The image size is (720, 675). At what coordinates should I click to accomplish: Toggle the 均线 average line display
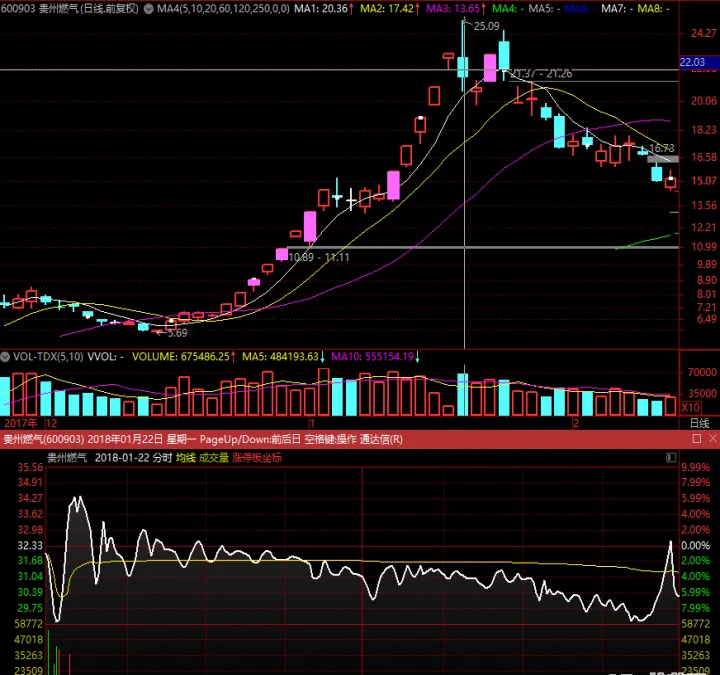pos(186,457)
